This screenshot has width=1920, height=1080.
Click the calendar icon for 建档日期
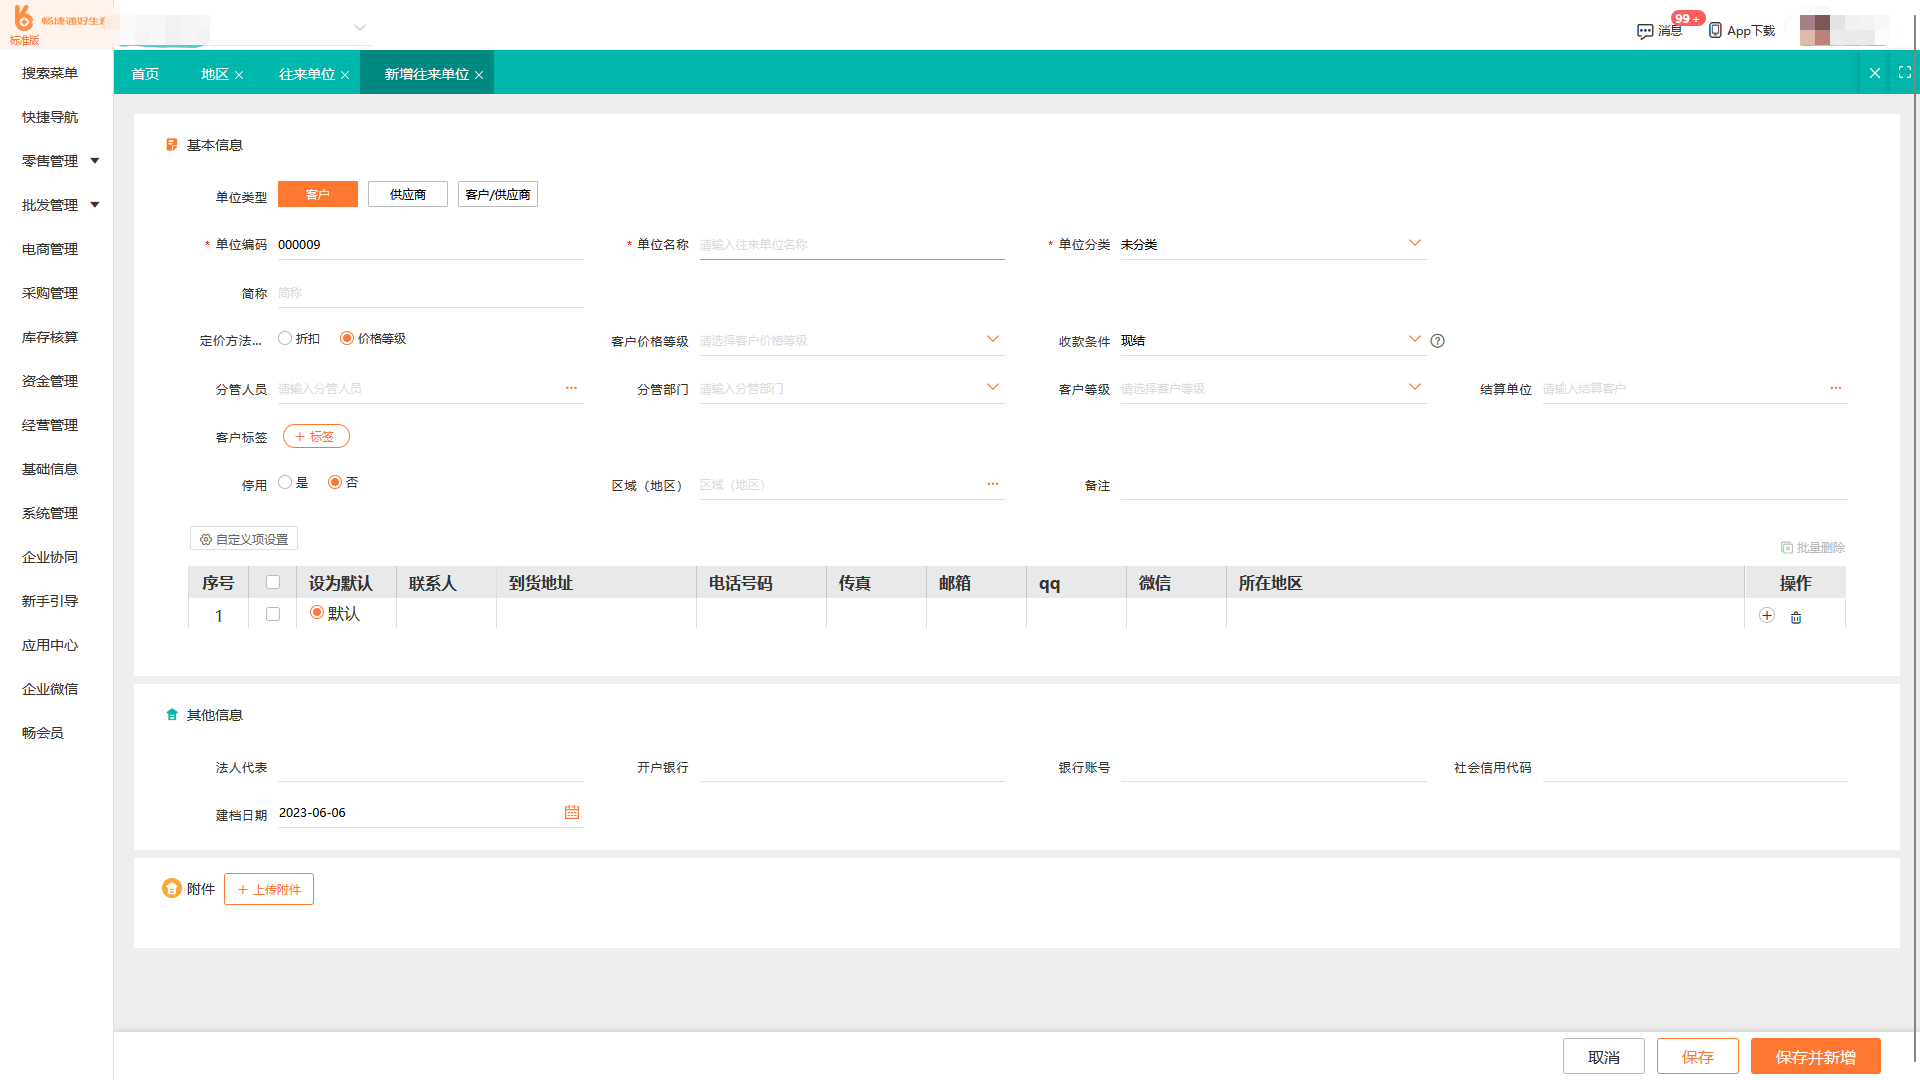point(572,812)
